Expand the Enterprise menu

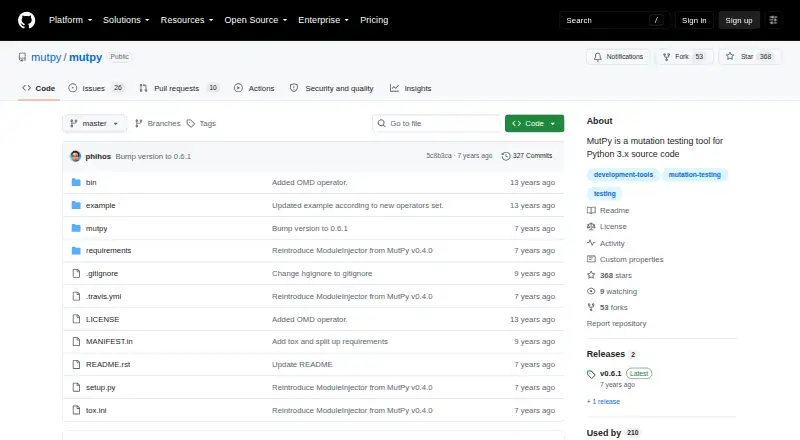(x=323, y=20)
